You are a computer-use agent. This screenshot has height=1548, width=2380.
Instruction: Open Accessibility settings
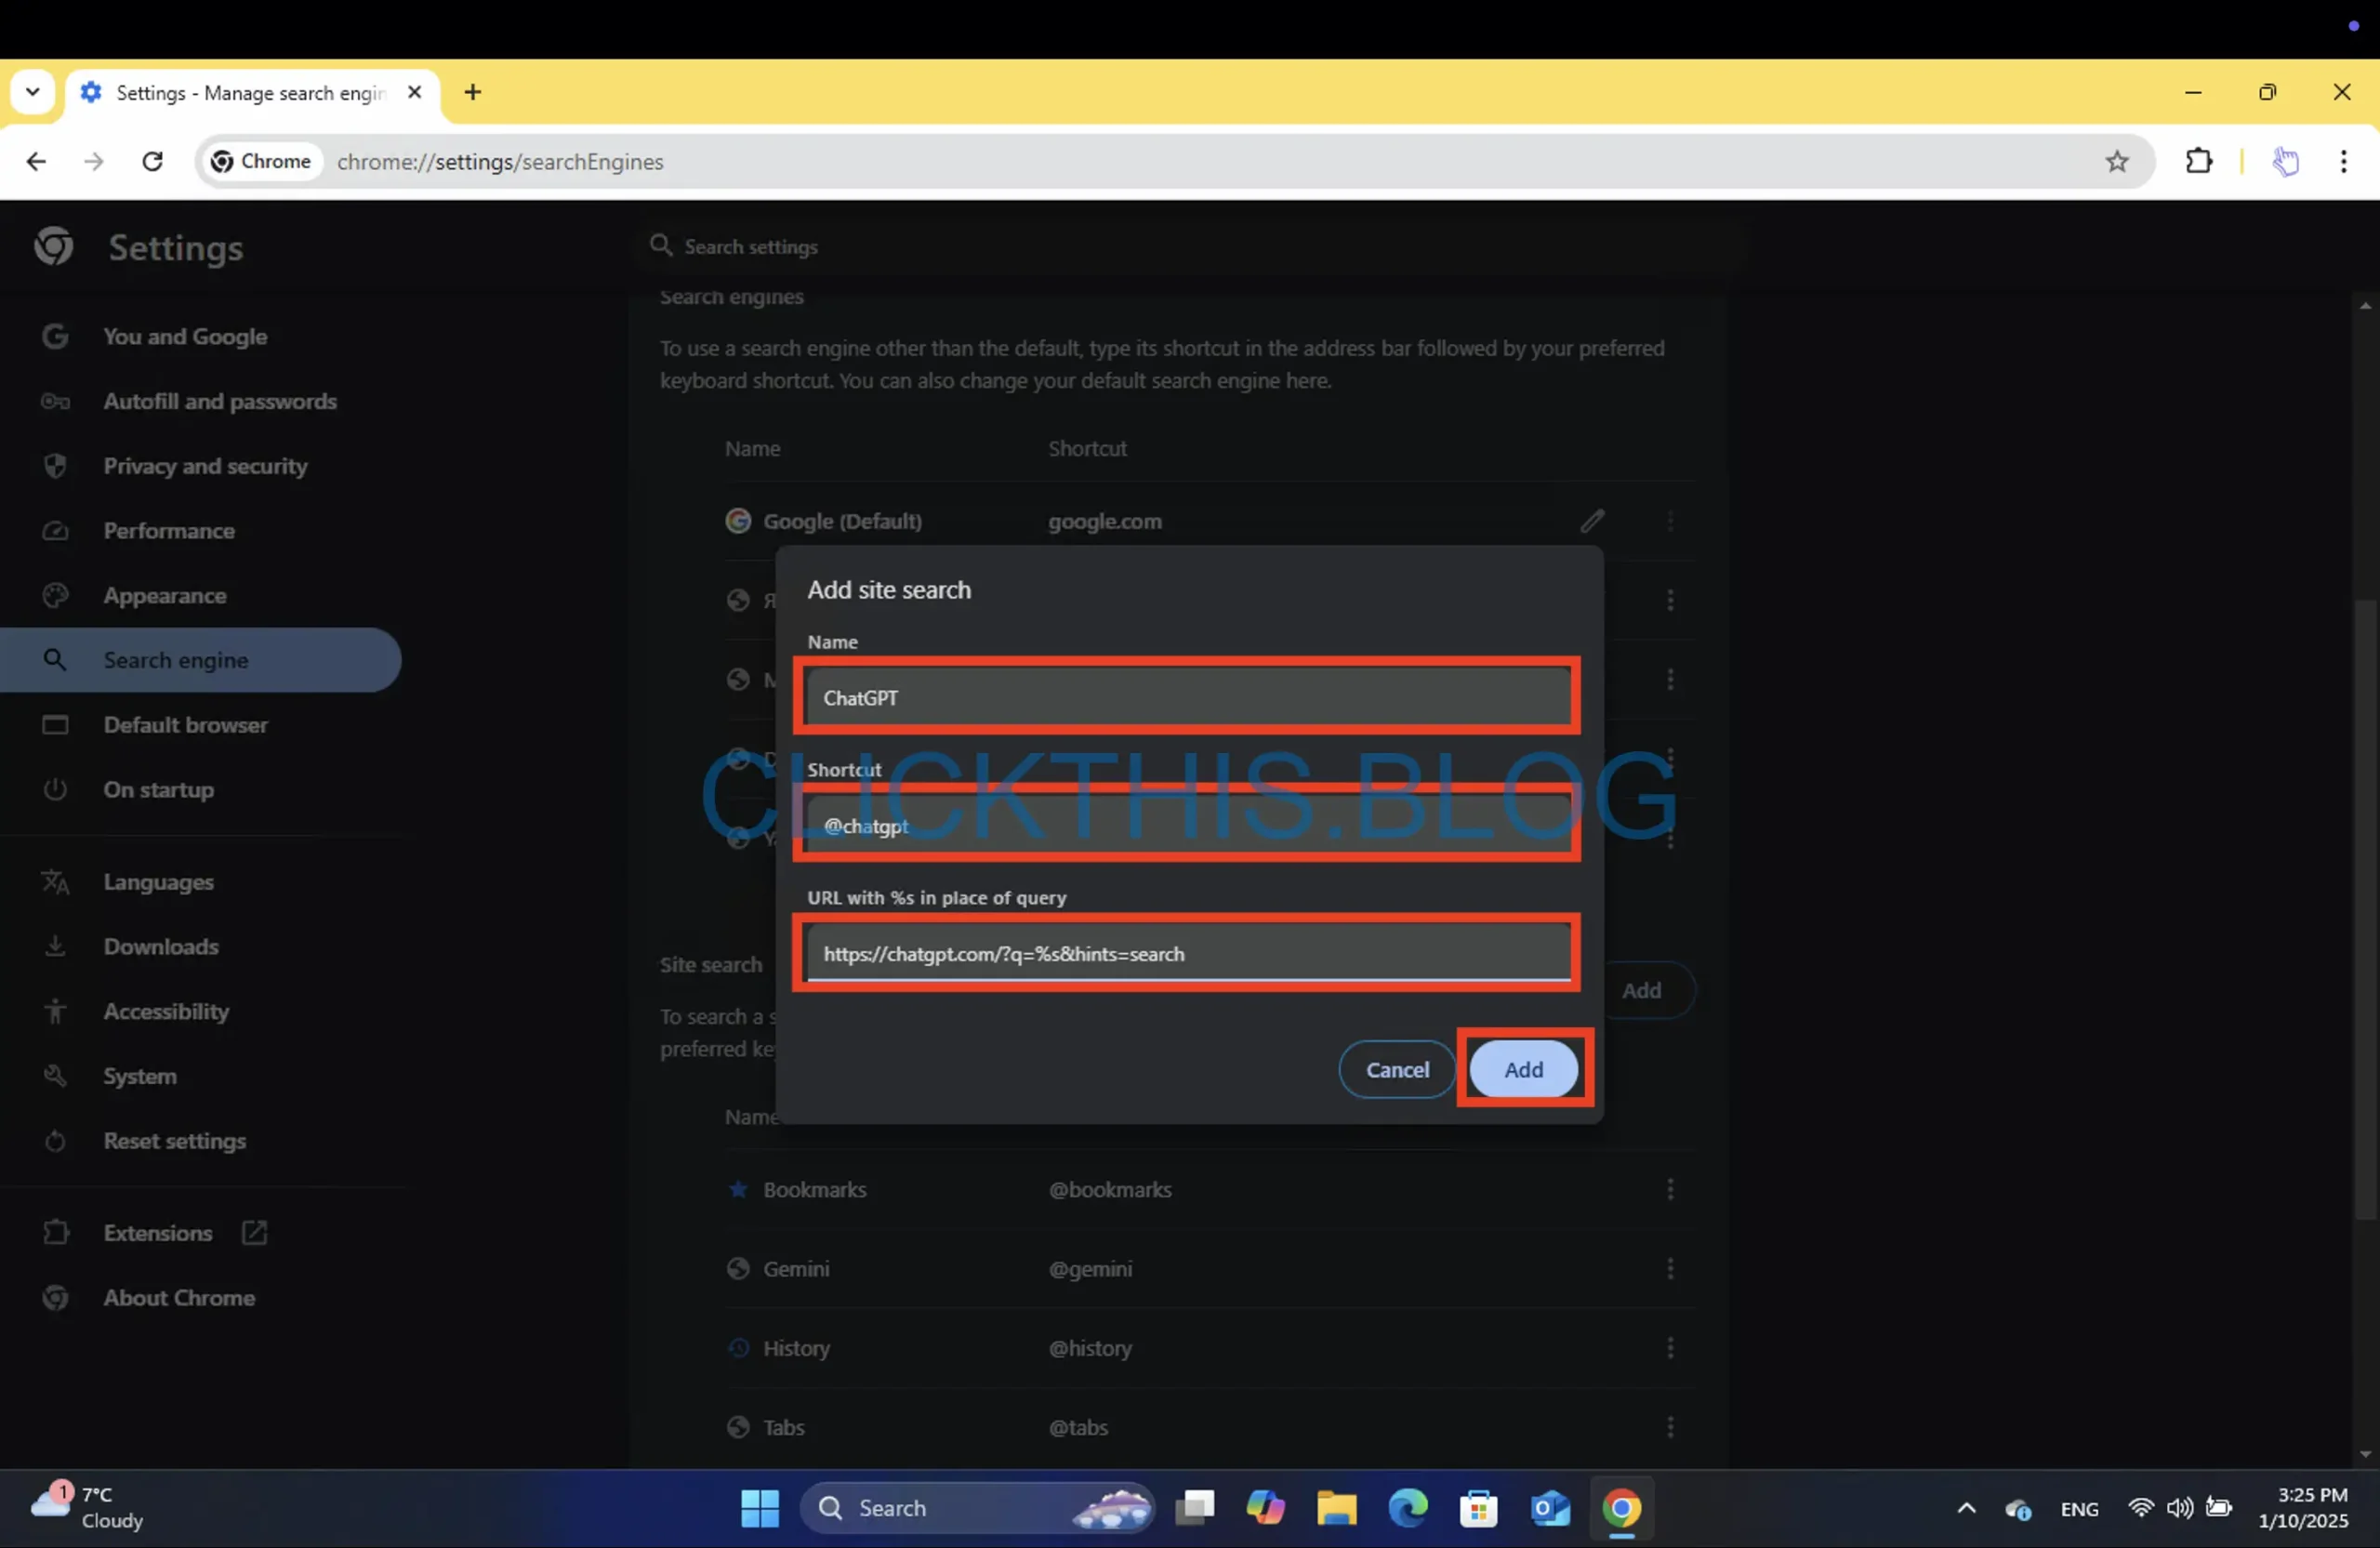(166, 1012)
